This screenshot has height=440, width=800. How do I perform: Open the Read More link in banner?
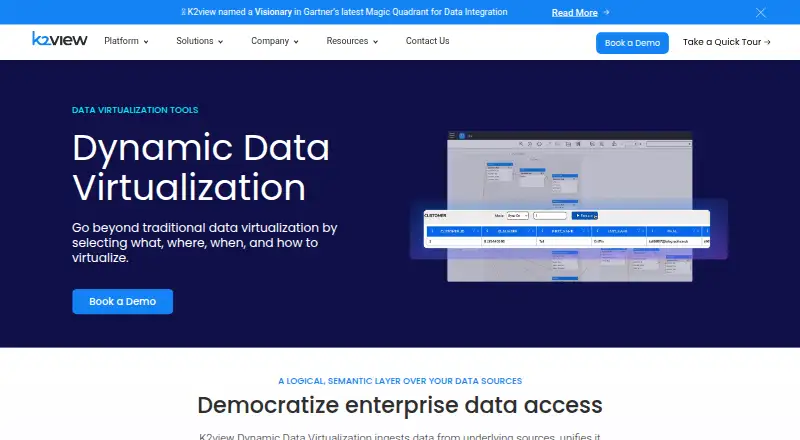[x=574, y=13]
